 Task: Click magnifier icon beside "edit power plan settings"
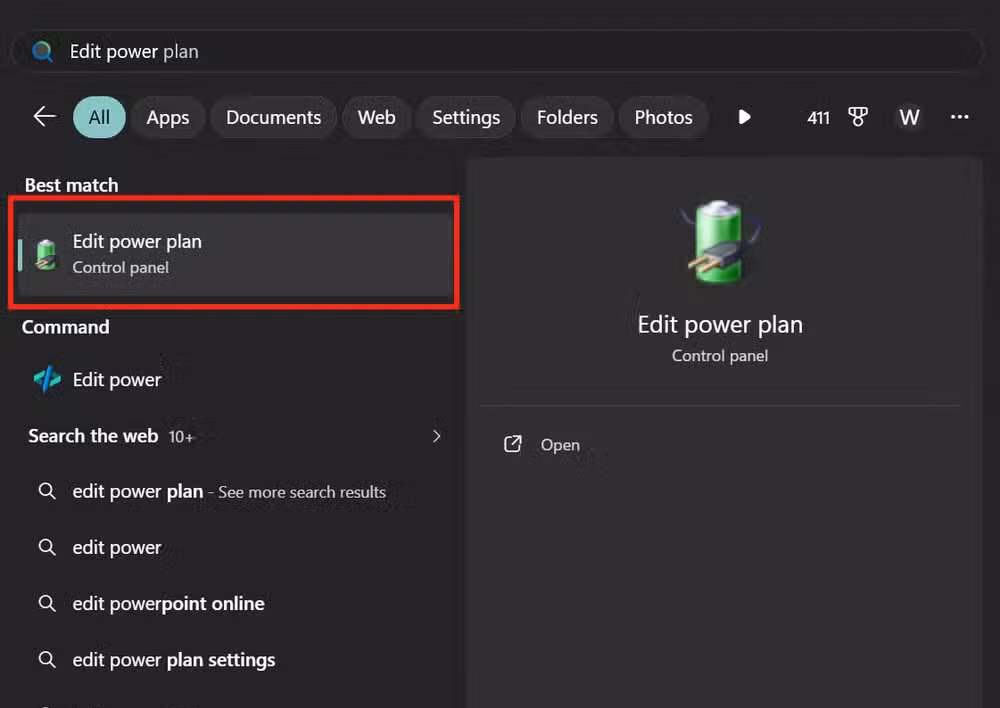tap(47, 659)
